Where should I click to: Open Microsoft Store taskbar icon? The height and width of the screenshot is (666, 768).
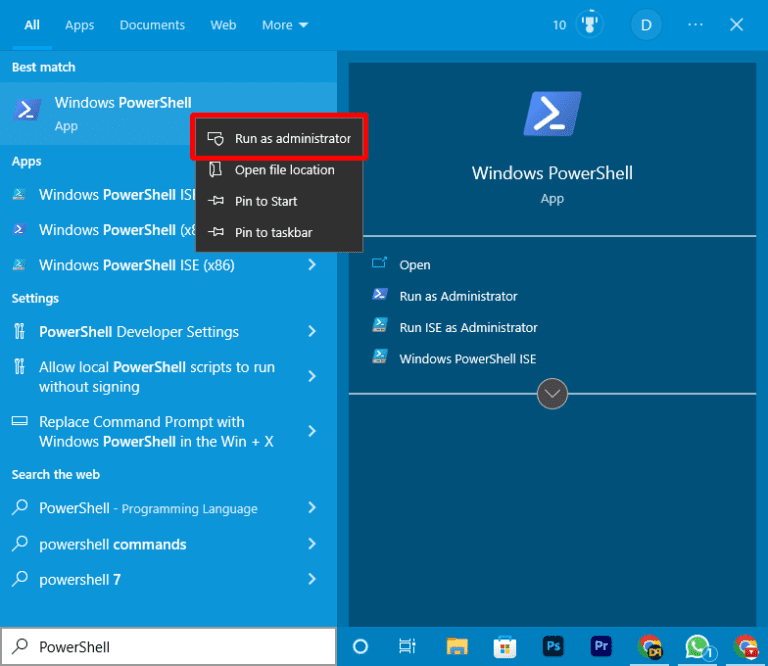(x=505, y=646)
